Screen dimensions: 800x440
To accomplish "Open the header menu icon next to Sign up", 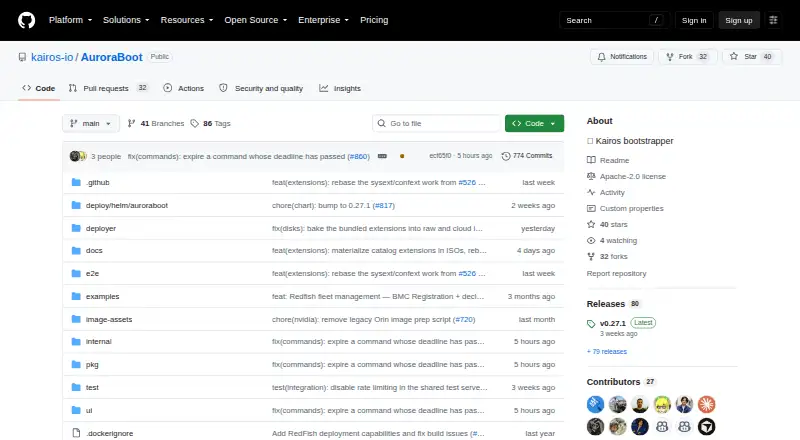I will pyautogui.click(x=773, y=20).
